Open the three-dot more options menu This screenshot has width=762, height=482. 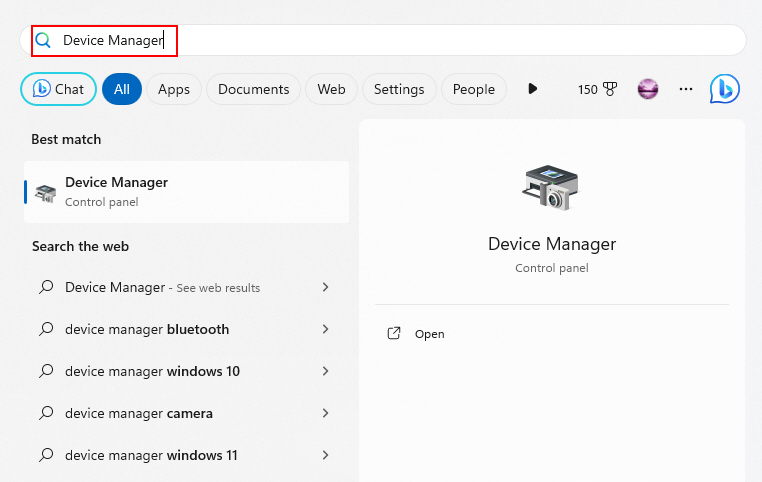click(x=686, y=89)
